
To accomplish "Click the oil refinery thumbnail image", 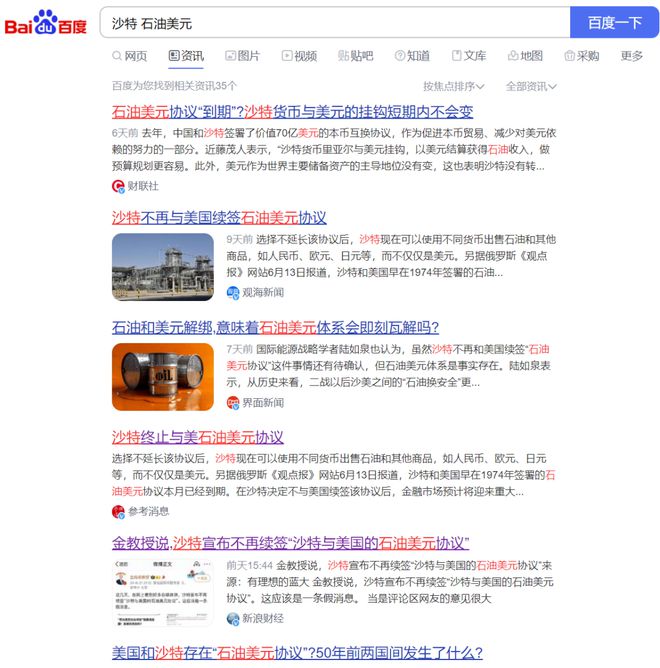I will [162, 266].
